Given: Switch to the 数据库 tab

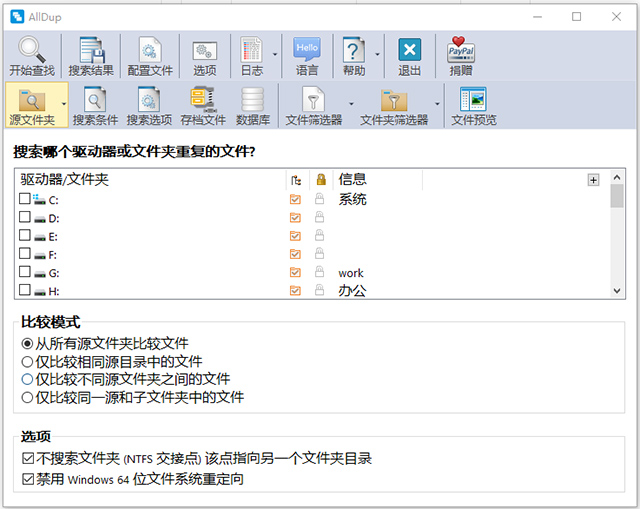Looking at the screenshot, I should tap(252, 105).
